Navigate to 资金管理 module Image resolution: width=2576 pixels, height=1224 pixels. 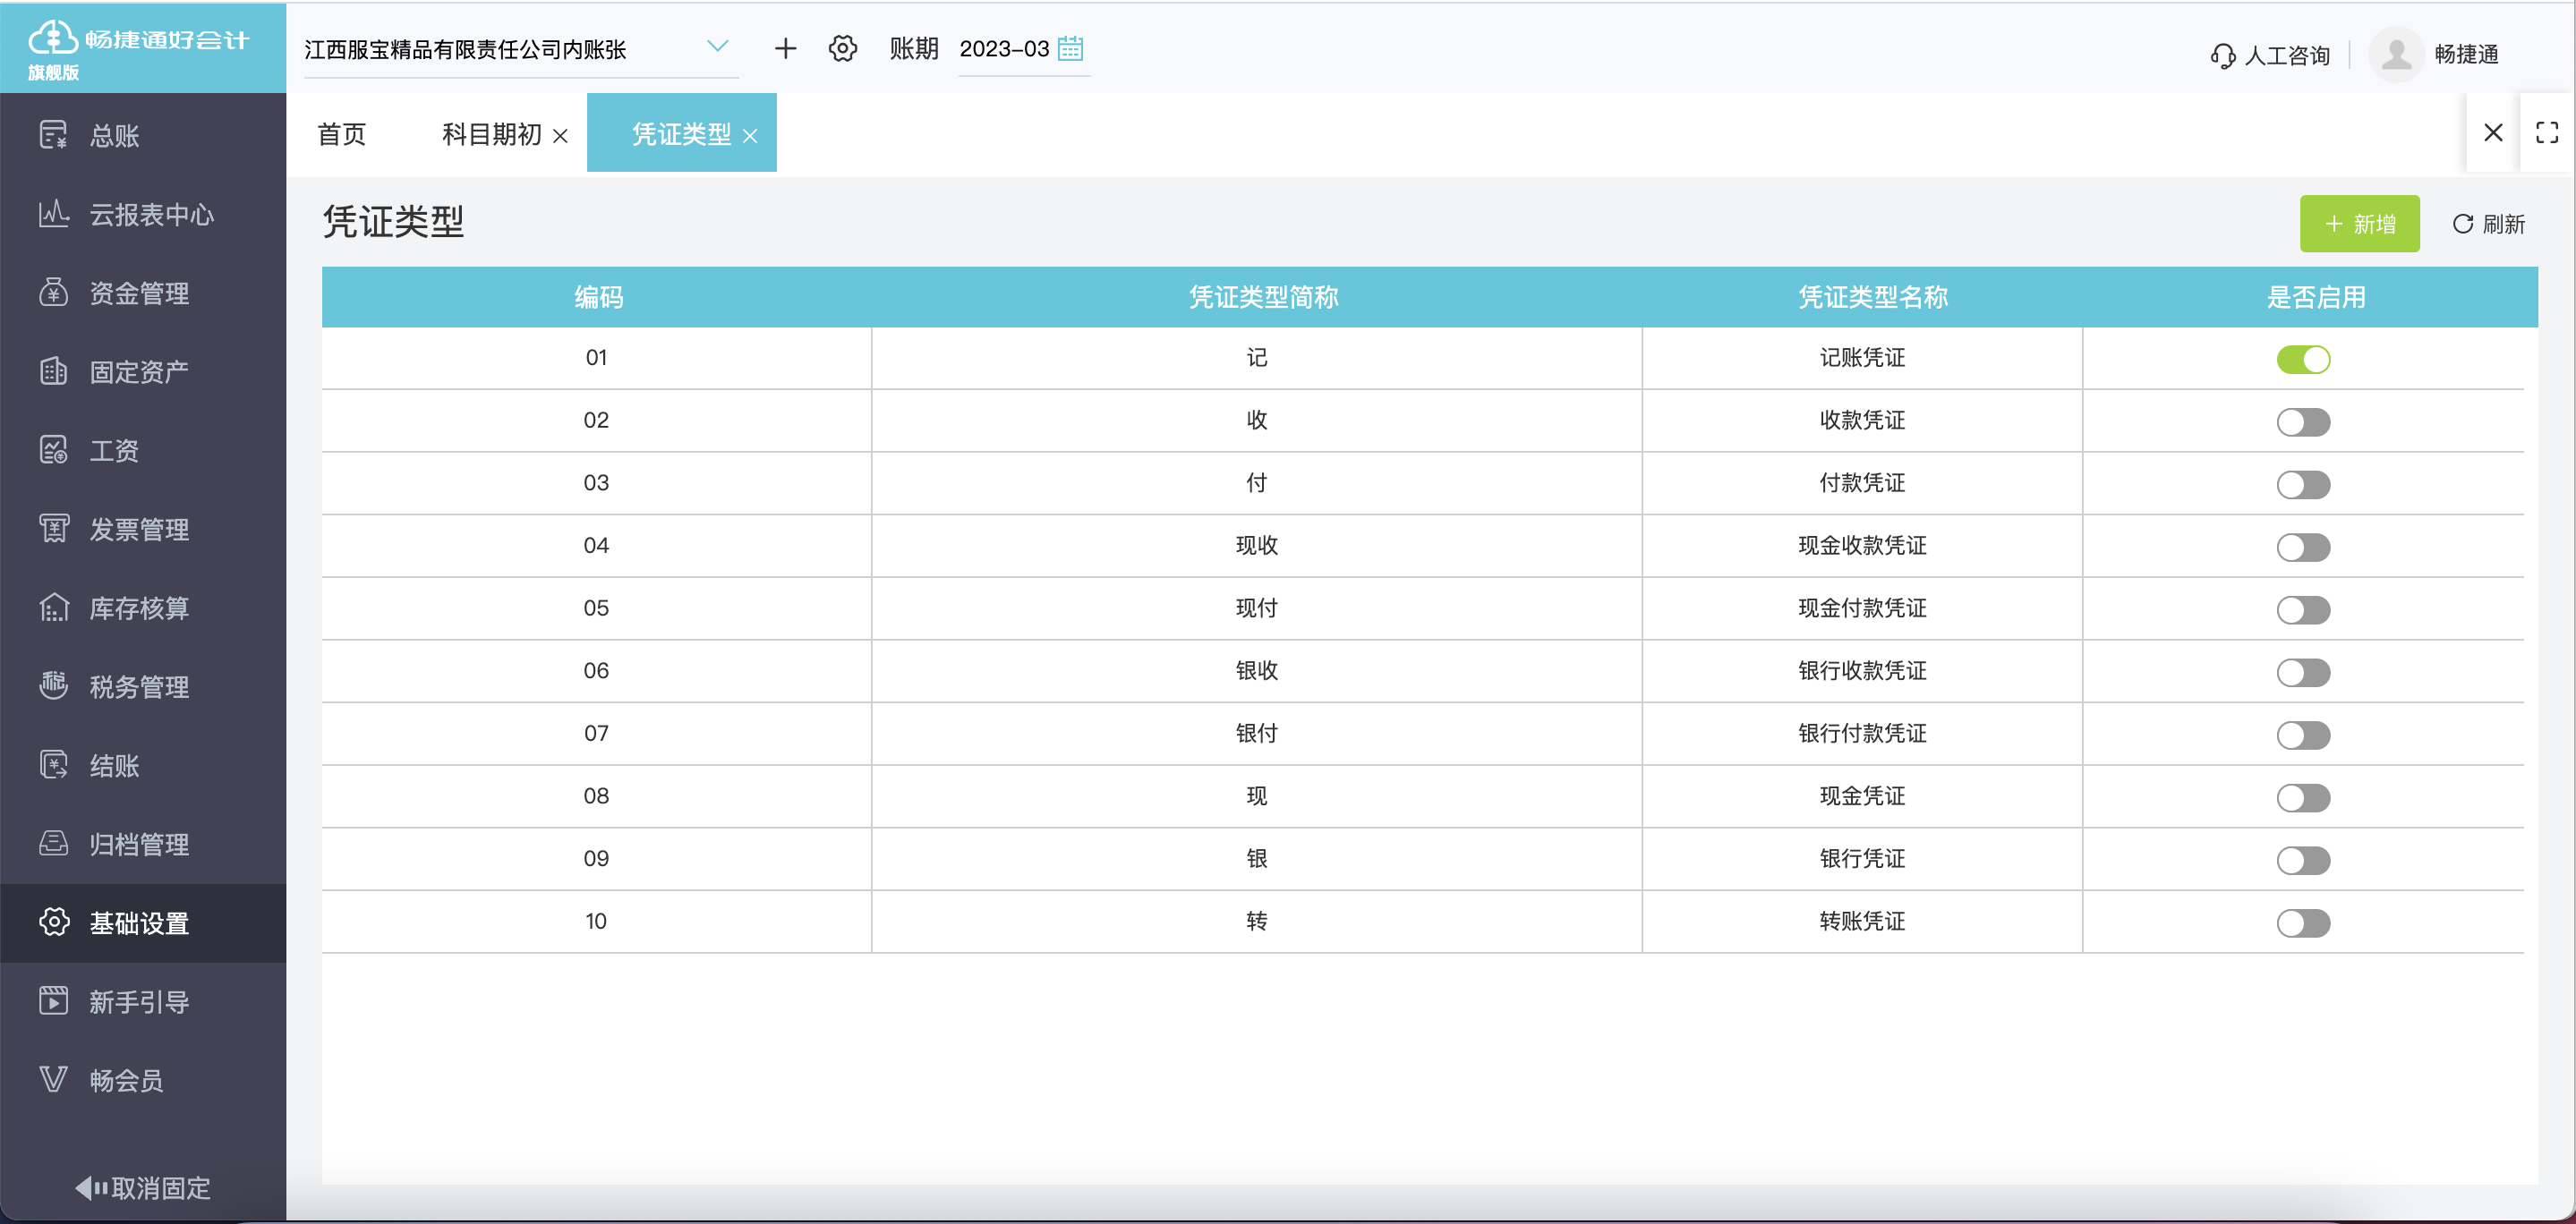coord(140,293)
